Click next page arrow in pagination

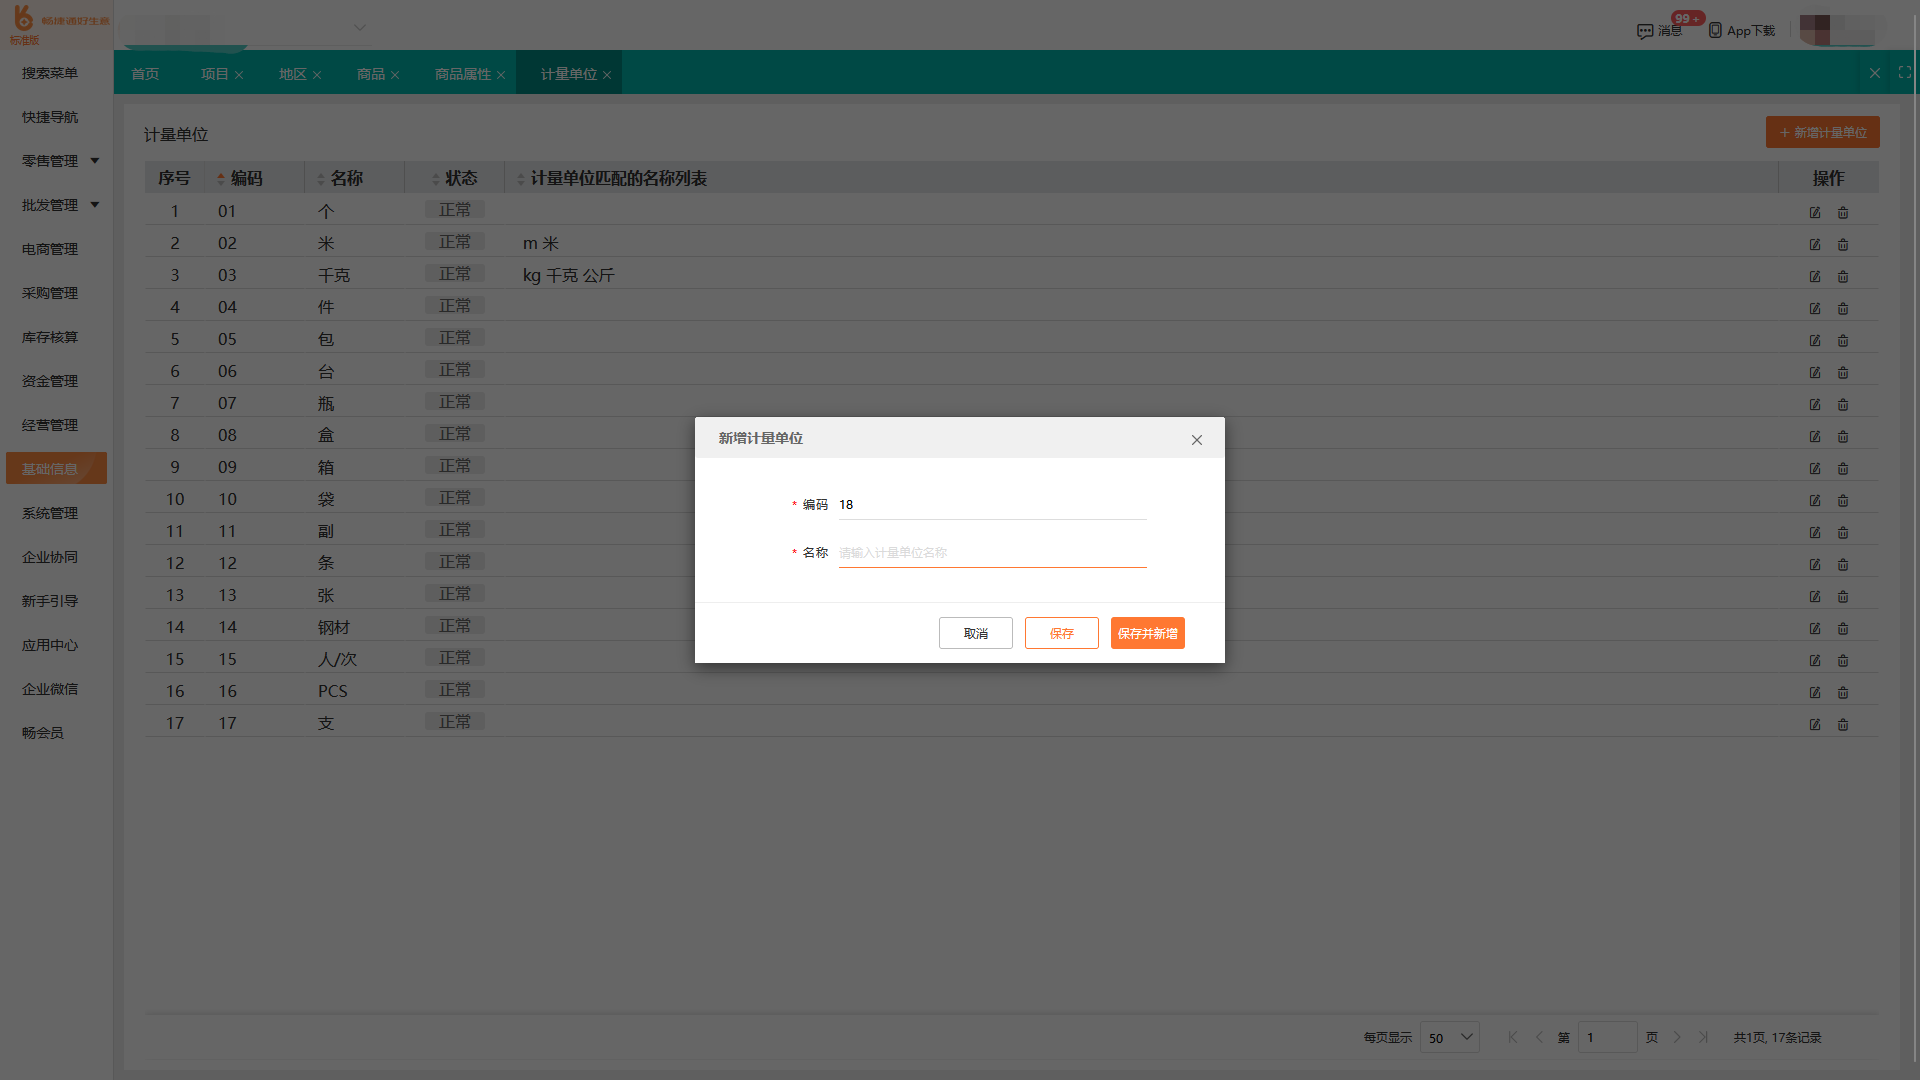tap(1677, 1038)
